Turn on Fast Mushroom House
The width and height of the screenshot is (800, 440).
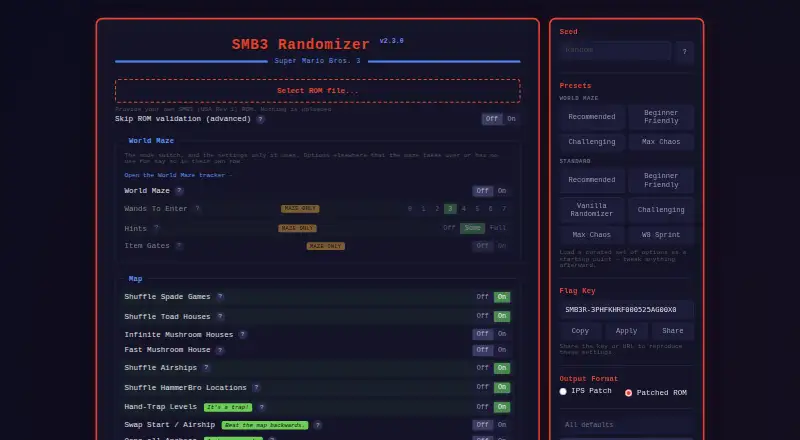502,350
